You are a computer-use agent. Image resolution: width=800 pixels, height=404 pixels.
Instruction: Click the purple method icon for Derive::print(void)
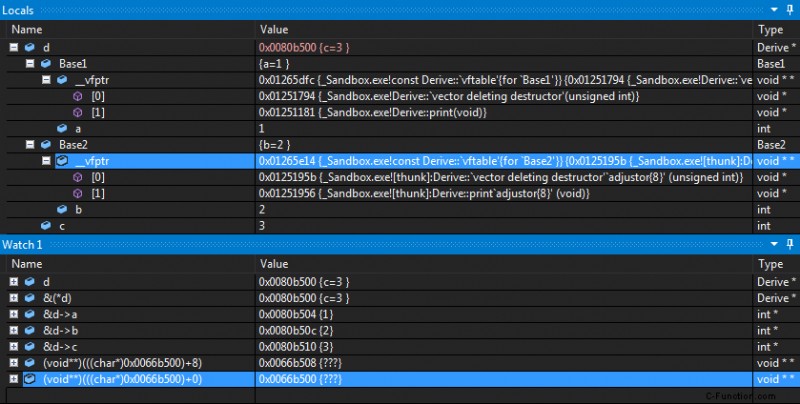(x=78, y=112)
